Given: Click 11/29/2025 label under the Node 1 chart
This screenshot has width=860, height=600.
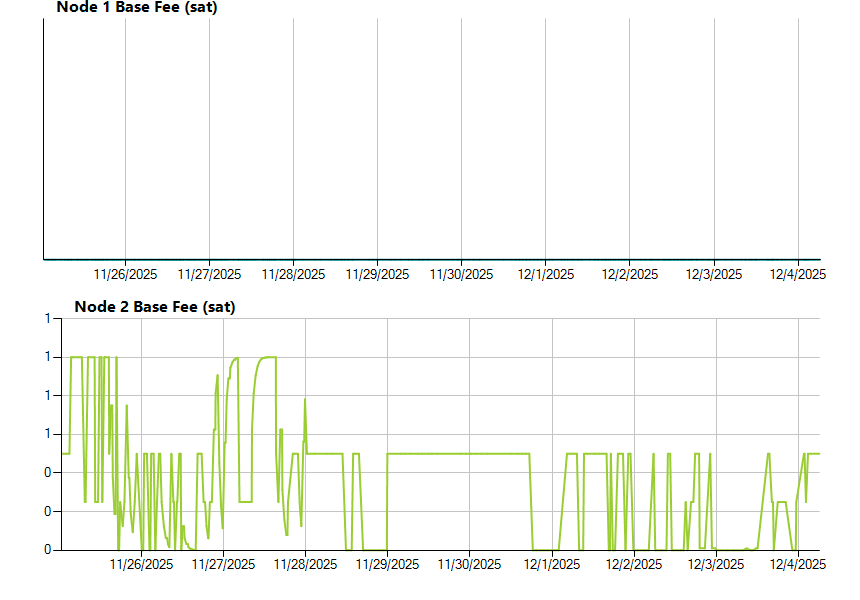Looking at the screenshot, I should tap(377, 274).
